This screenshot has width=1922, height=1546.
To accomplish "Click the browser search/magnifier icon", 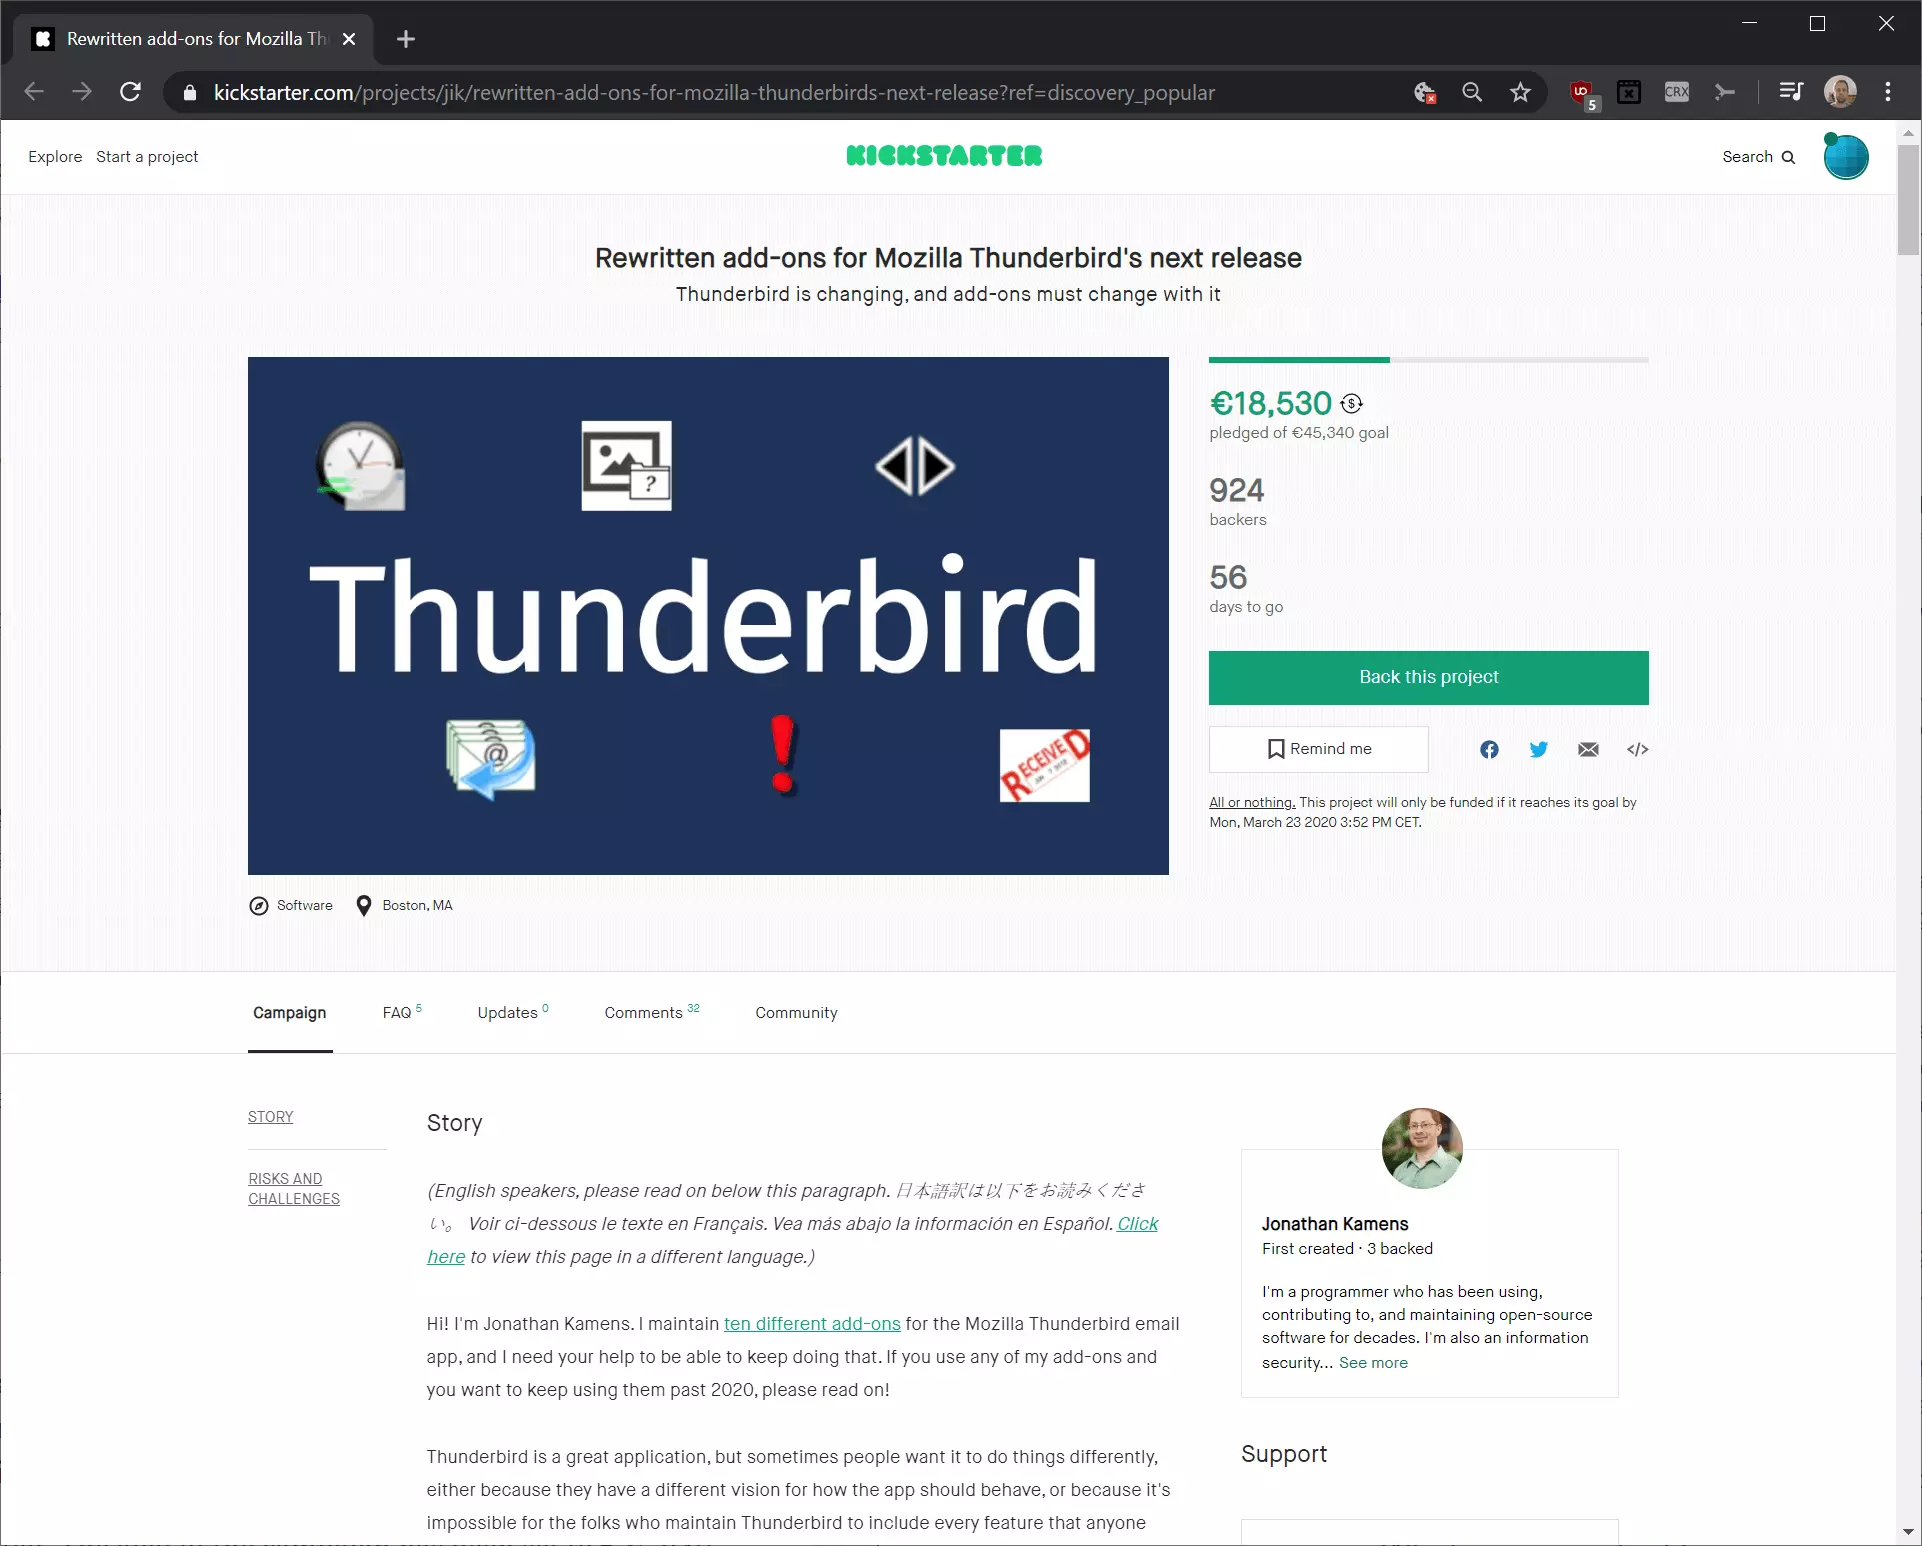I will [1472, 91].
